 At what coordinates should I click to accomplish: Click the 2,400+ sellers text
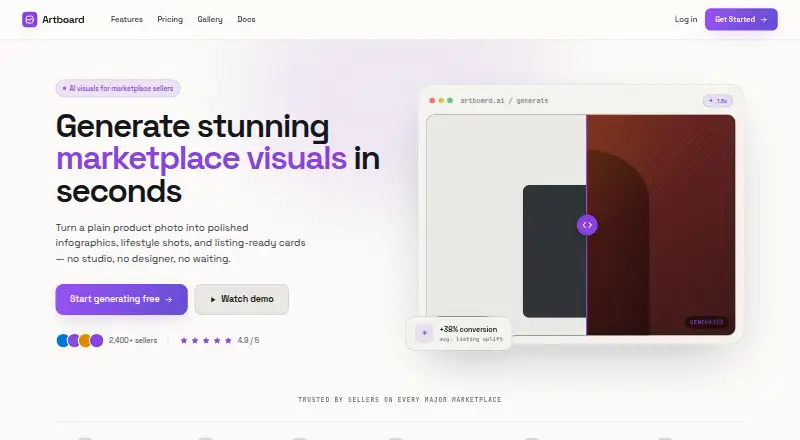(133, 340)
